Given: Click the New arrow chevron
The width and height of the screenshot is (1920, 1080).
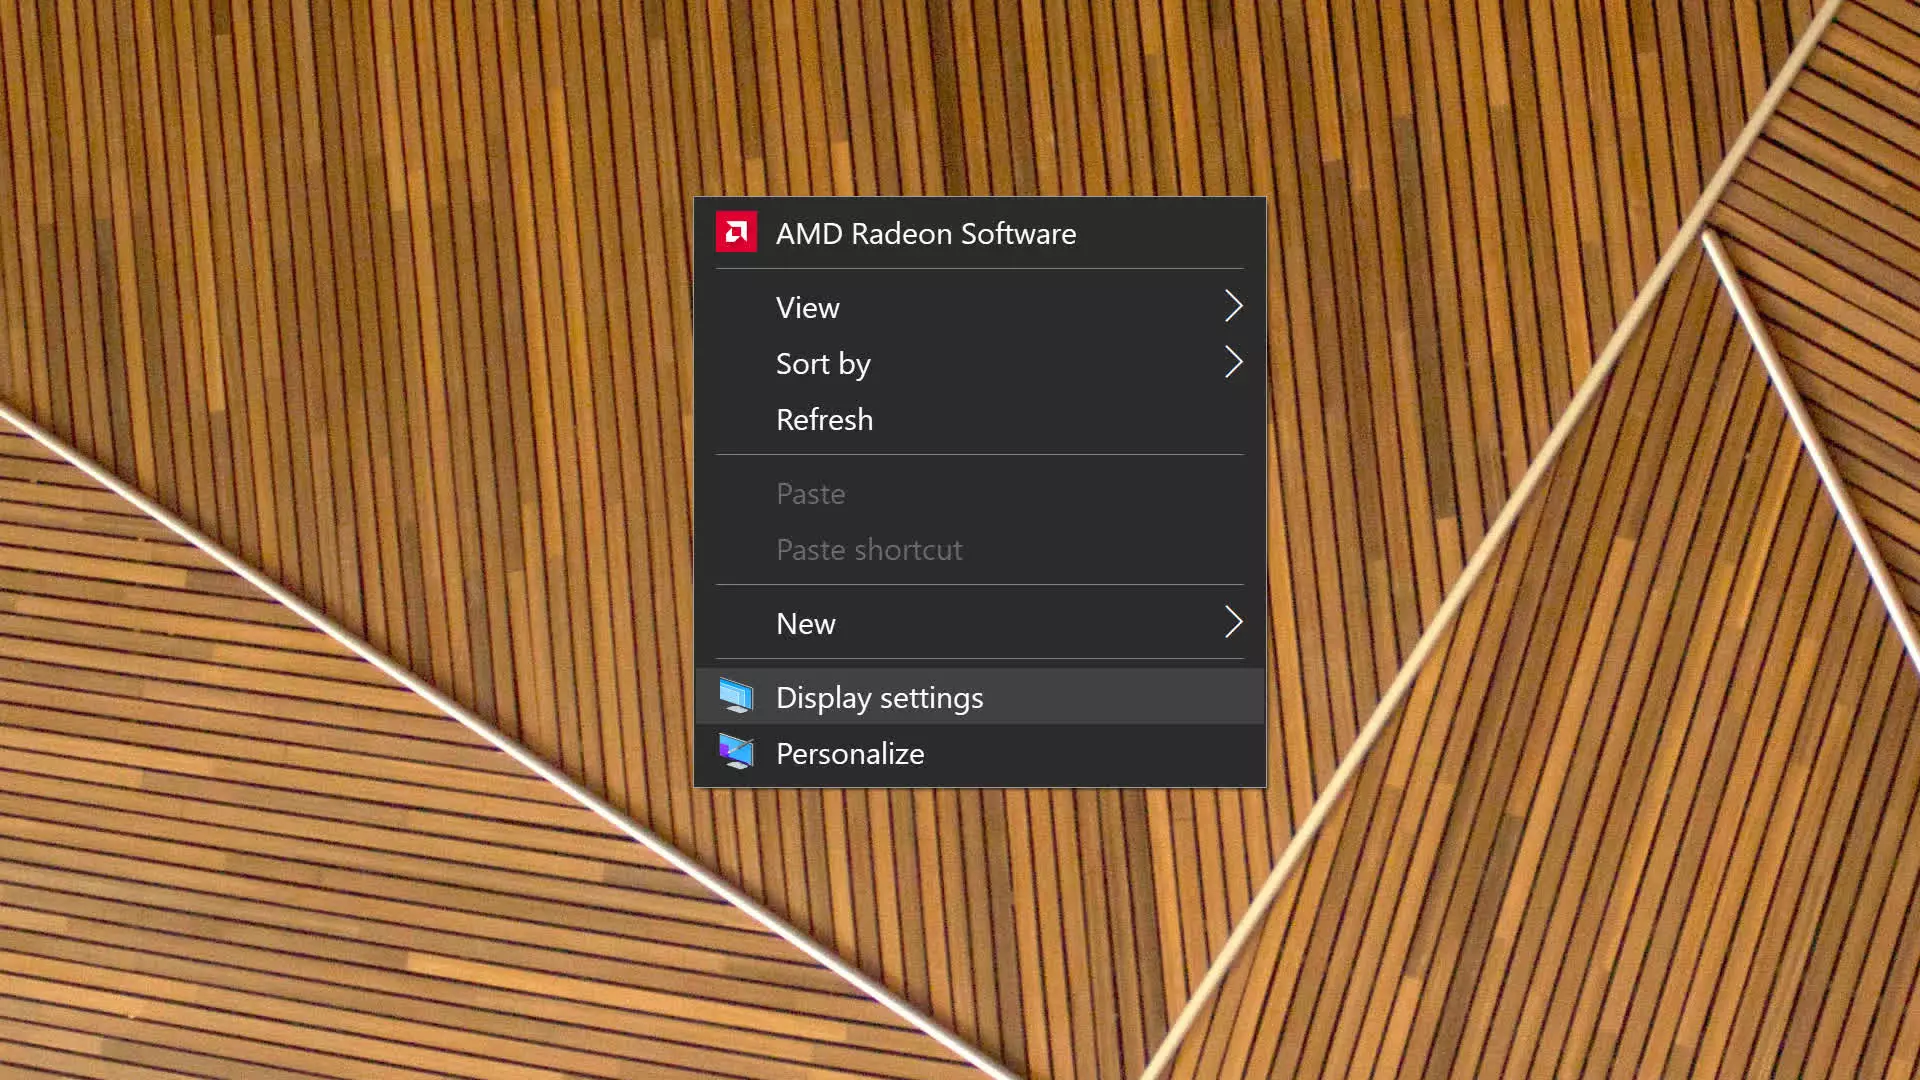Looking at the screenshot, I should pos(1232,621).
